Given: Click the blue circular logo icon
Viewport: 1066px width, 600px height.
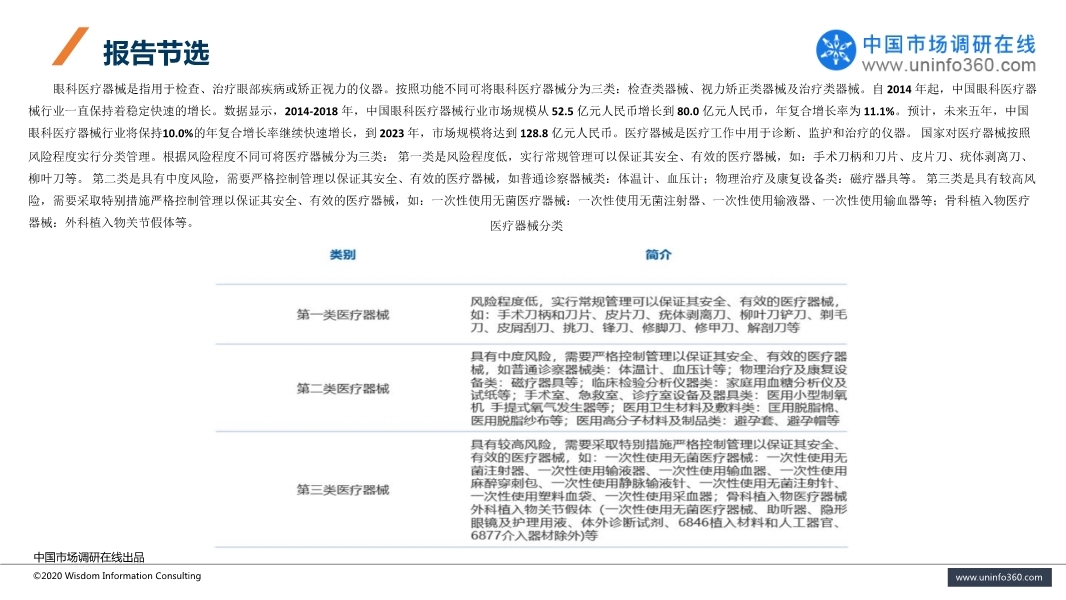Looking at the screenshot, I should (x=835, y=51).
